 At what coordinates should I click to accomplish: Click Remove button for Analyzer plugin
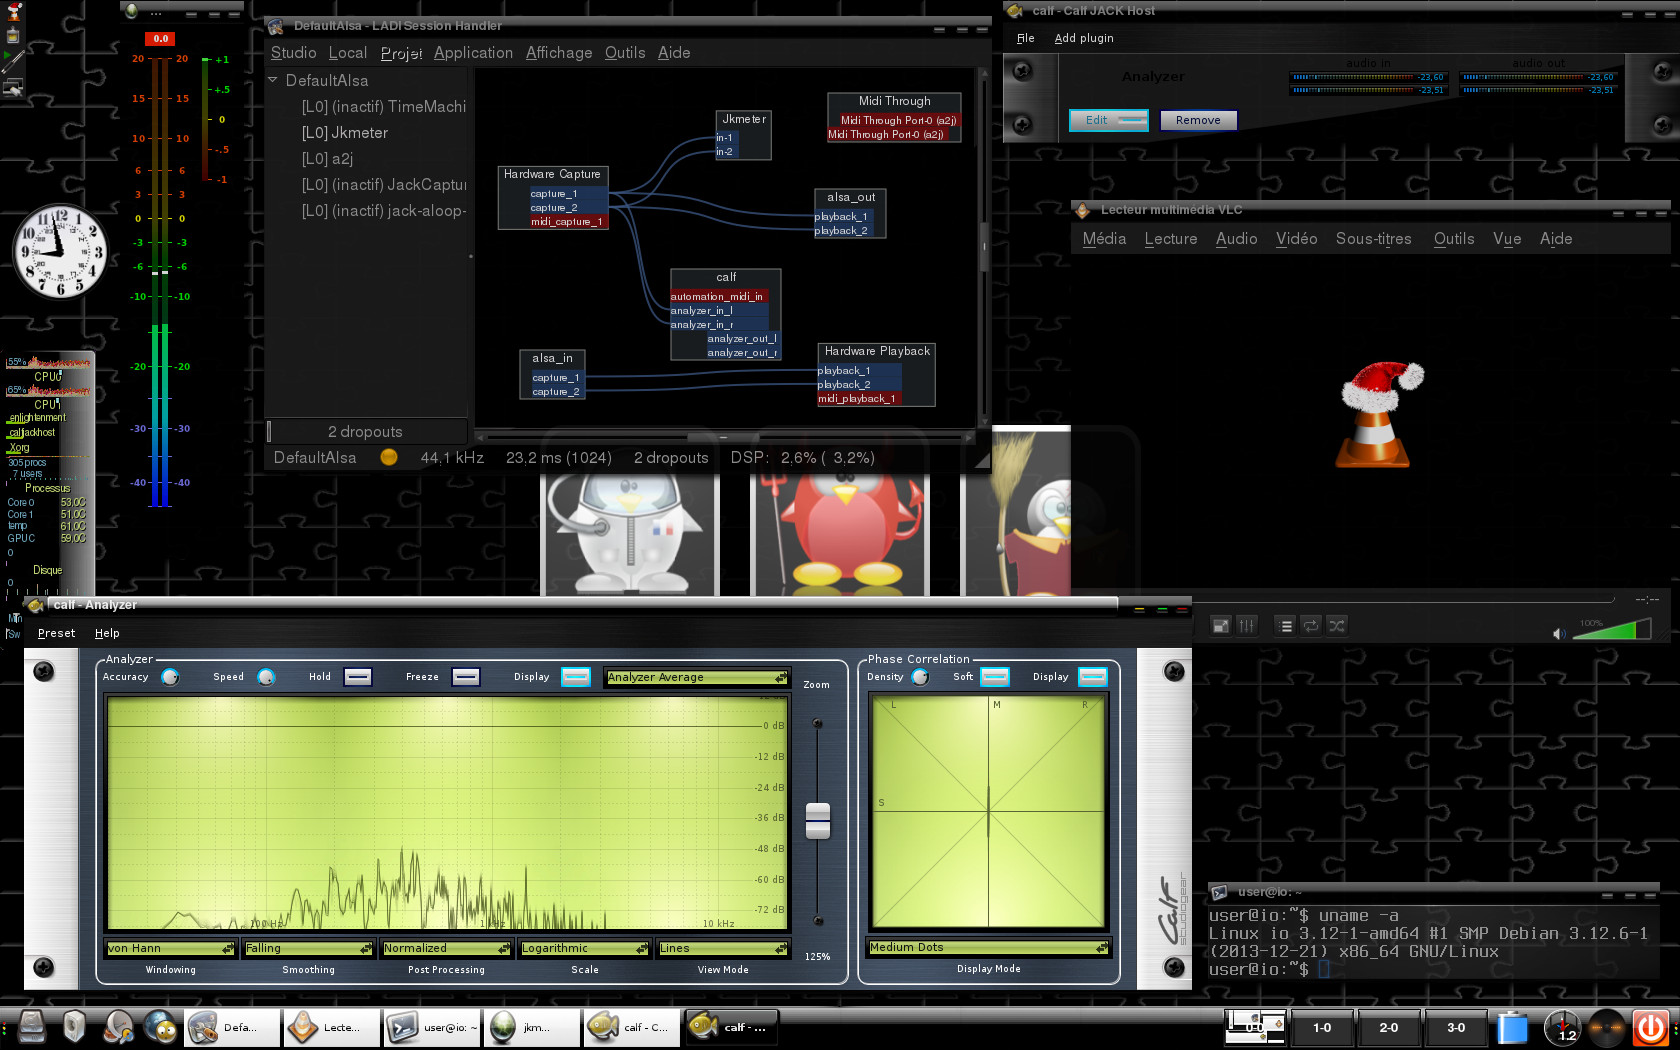[1198, 120]
